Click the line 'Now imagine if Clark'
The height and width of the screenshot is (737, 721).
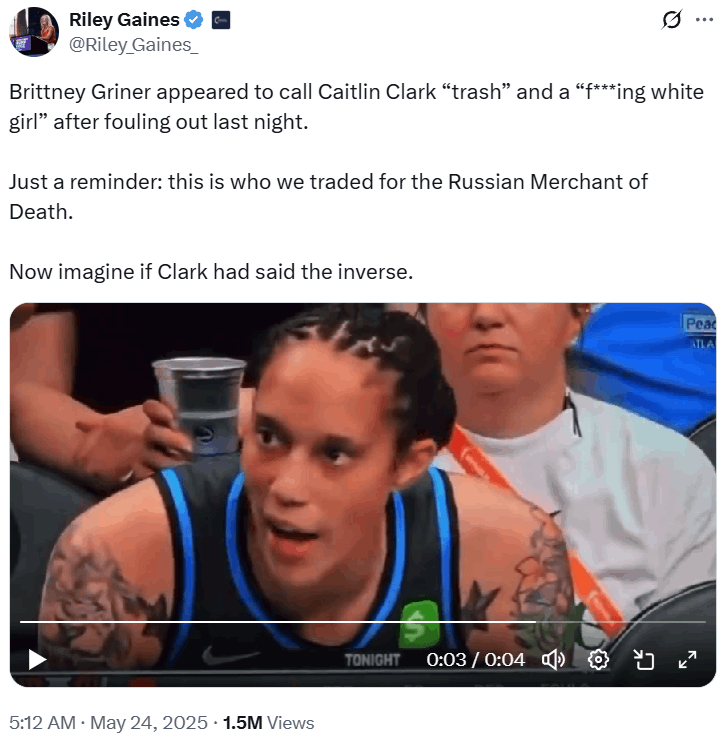point(211,272)
